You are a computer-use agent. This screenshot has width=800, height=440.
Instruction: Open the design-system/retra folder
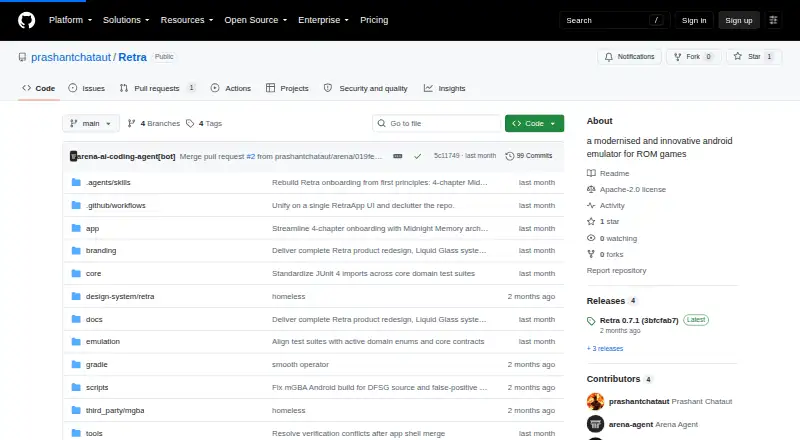(x=120, y=297)
